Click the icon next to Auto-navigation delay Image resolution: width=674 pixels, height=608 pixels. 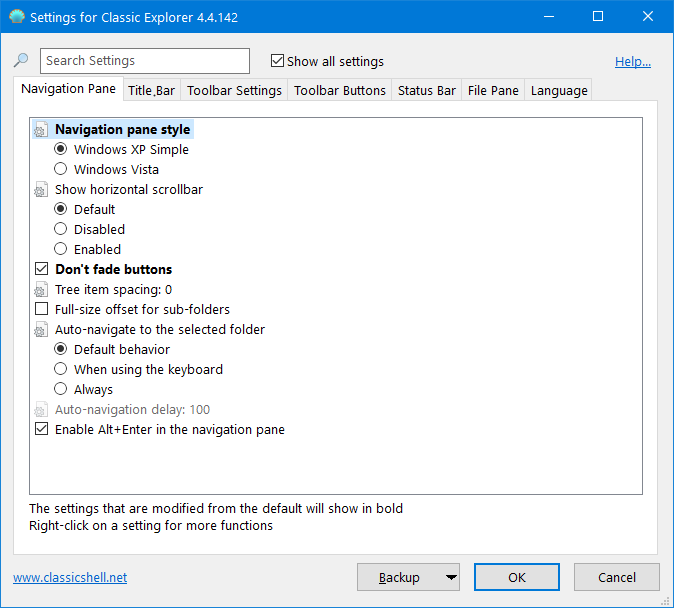pos(41,410)
